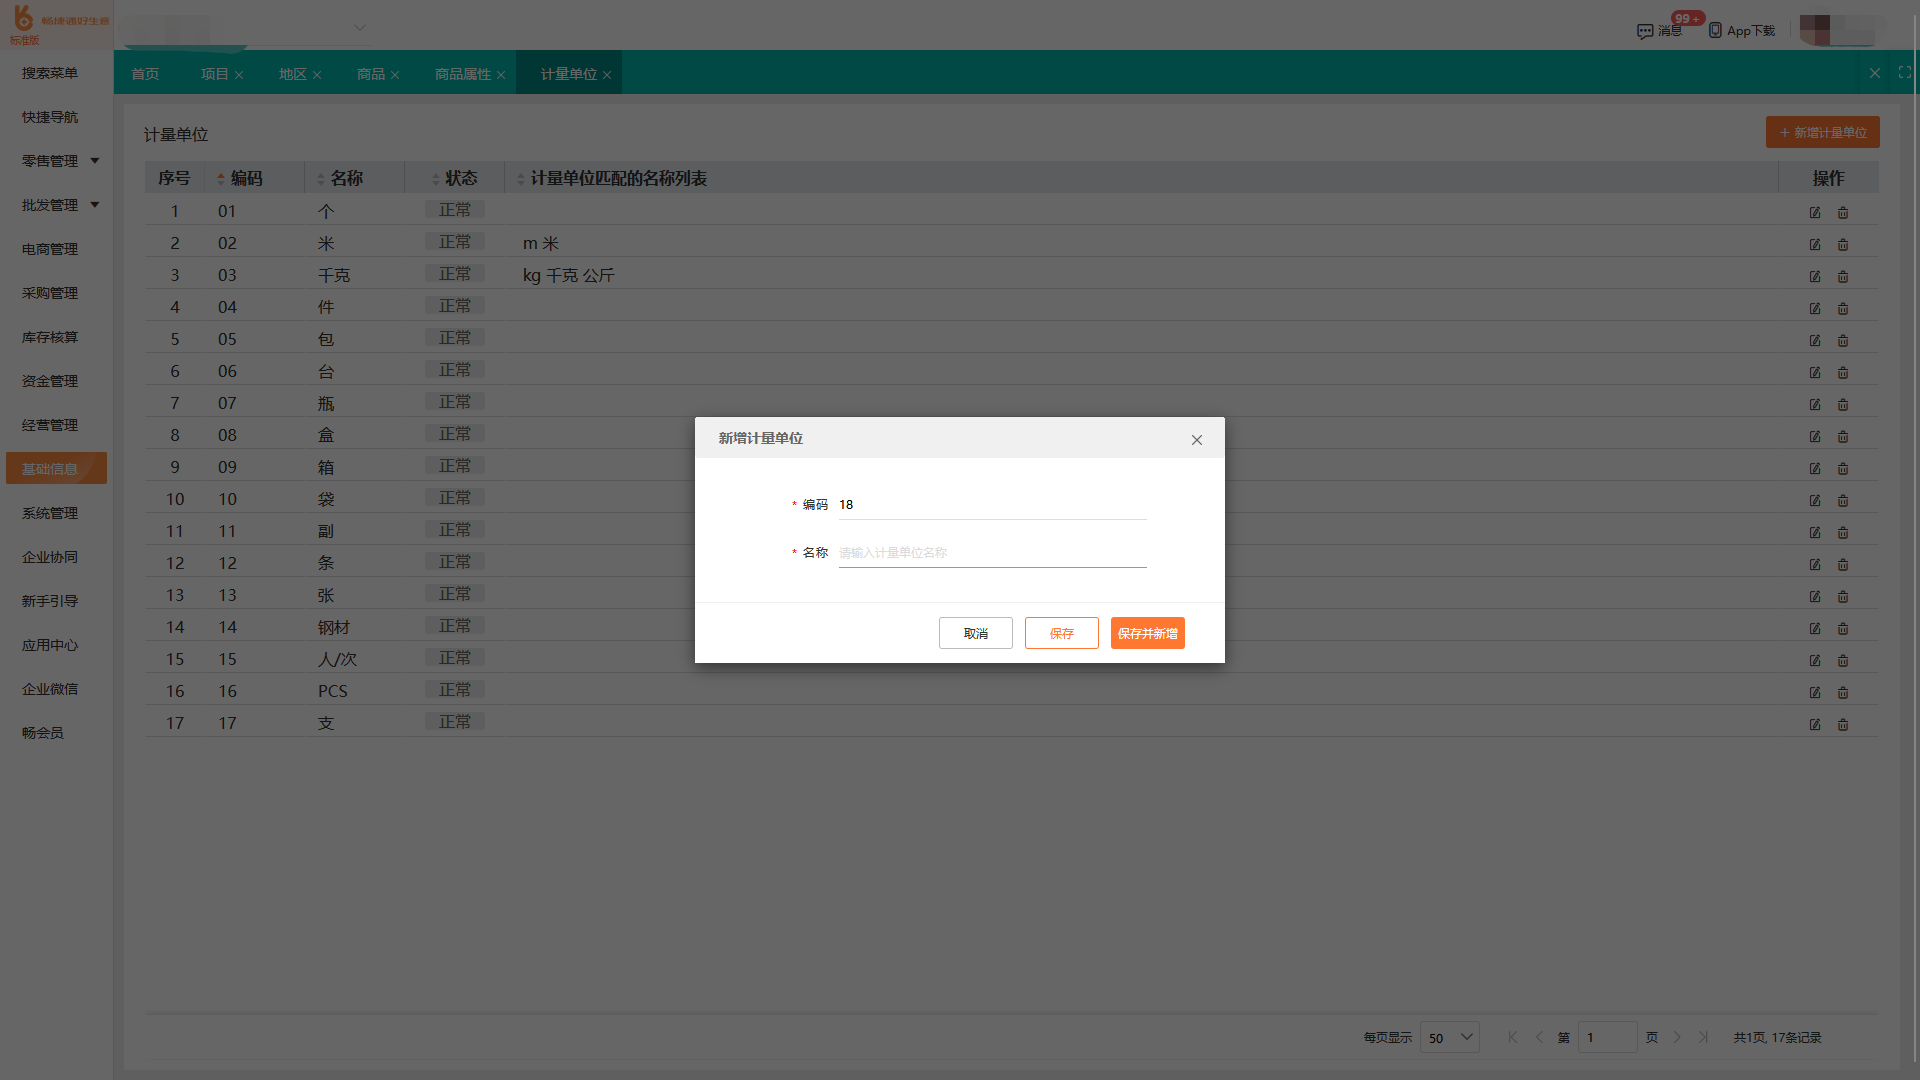
Task: Click the add new unit icon button
Action: (x=1822, y=132)
